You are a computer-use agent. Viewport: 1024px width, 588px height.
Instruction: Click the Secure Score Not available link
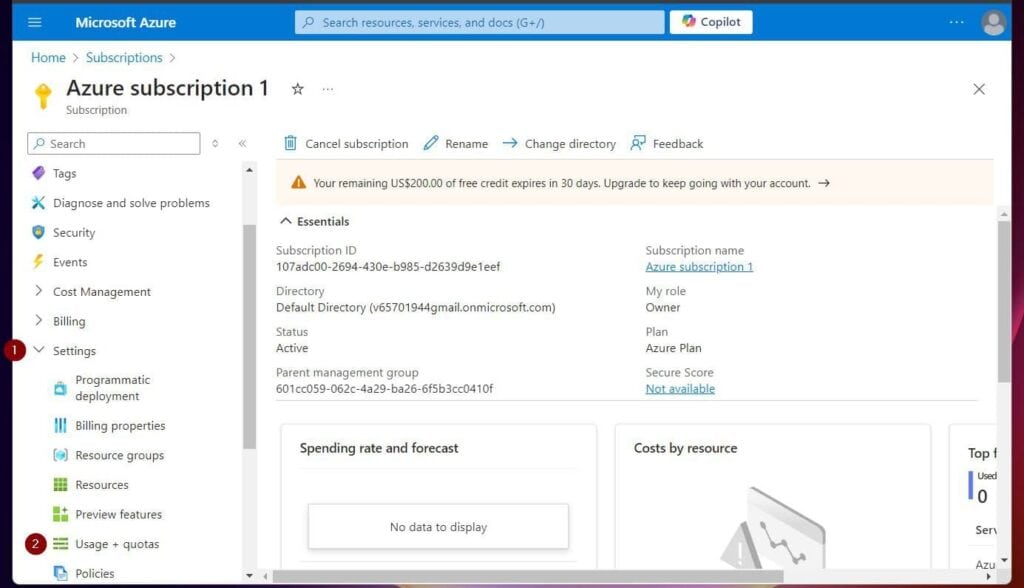click(x=680, y=389)
